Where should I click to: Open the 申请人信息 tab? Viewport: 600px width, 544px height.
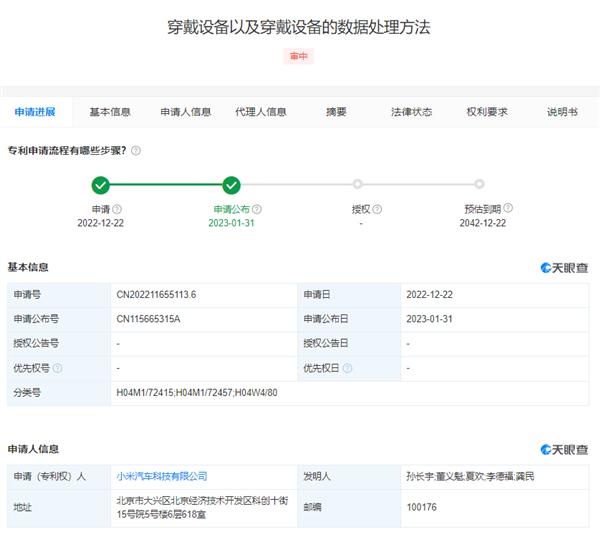click(185, 113)
